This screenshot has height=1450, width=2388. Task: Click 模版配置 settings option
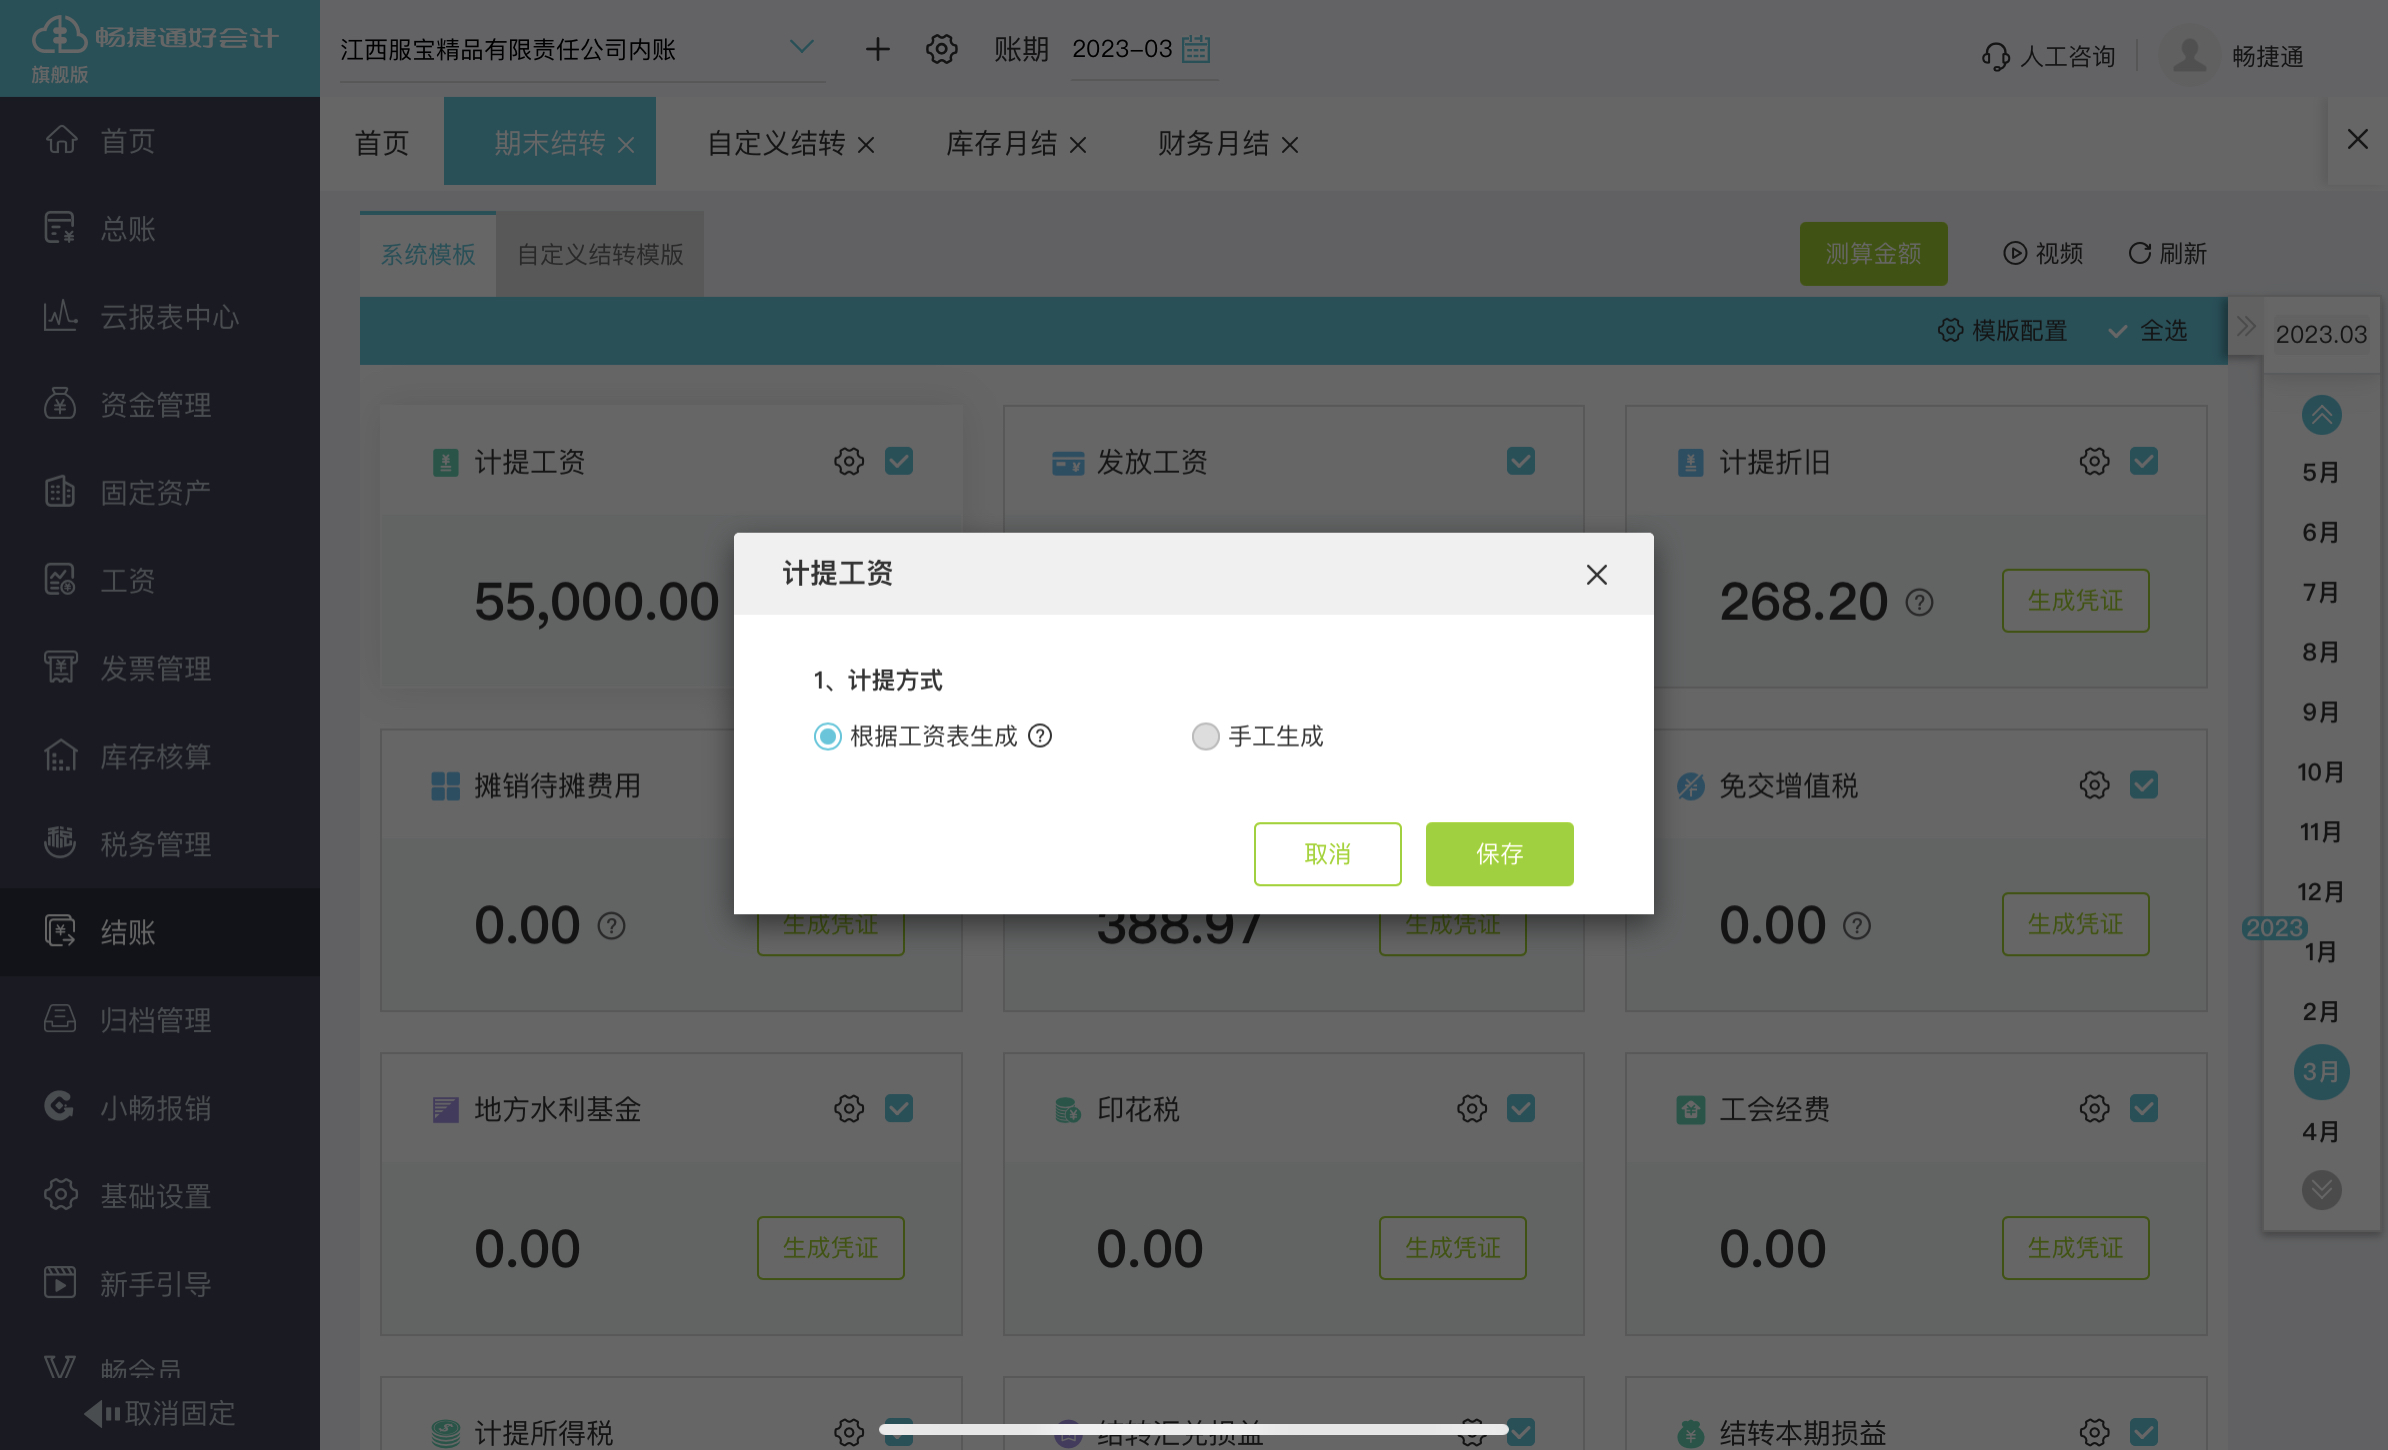pos(2004,331)
